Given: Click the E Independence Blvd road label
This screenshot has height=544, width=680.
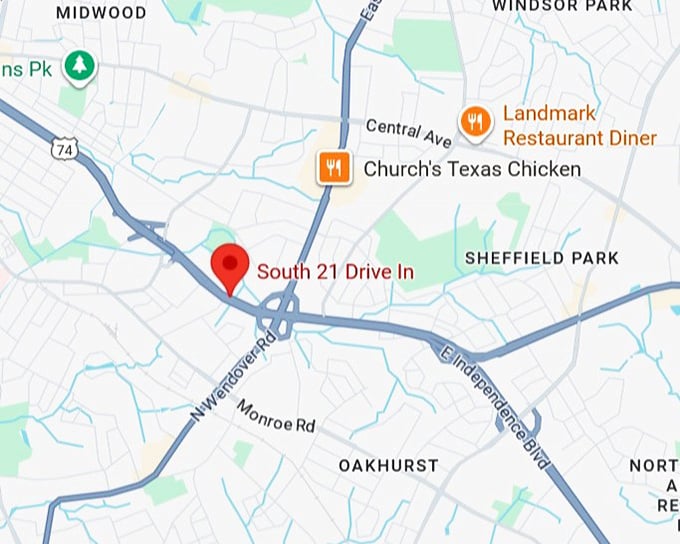Looking at the screenshot, I should [495, 408].
